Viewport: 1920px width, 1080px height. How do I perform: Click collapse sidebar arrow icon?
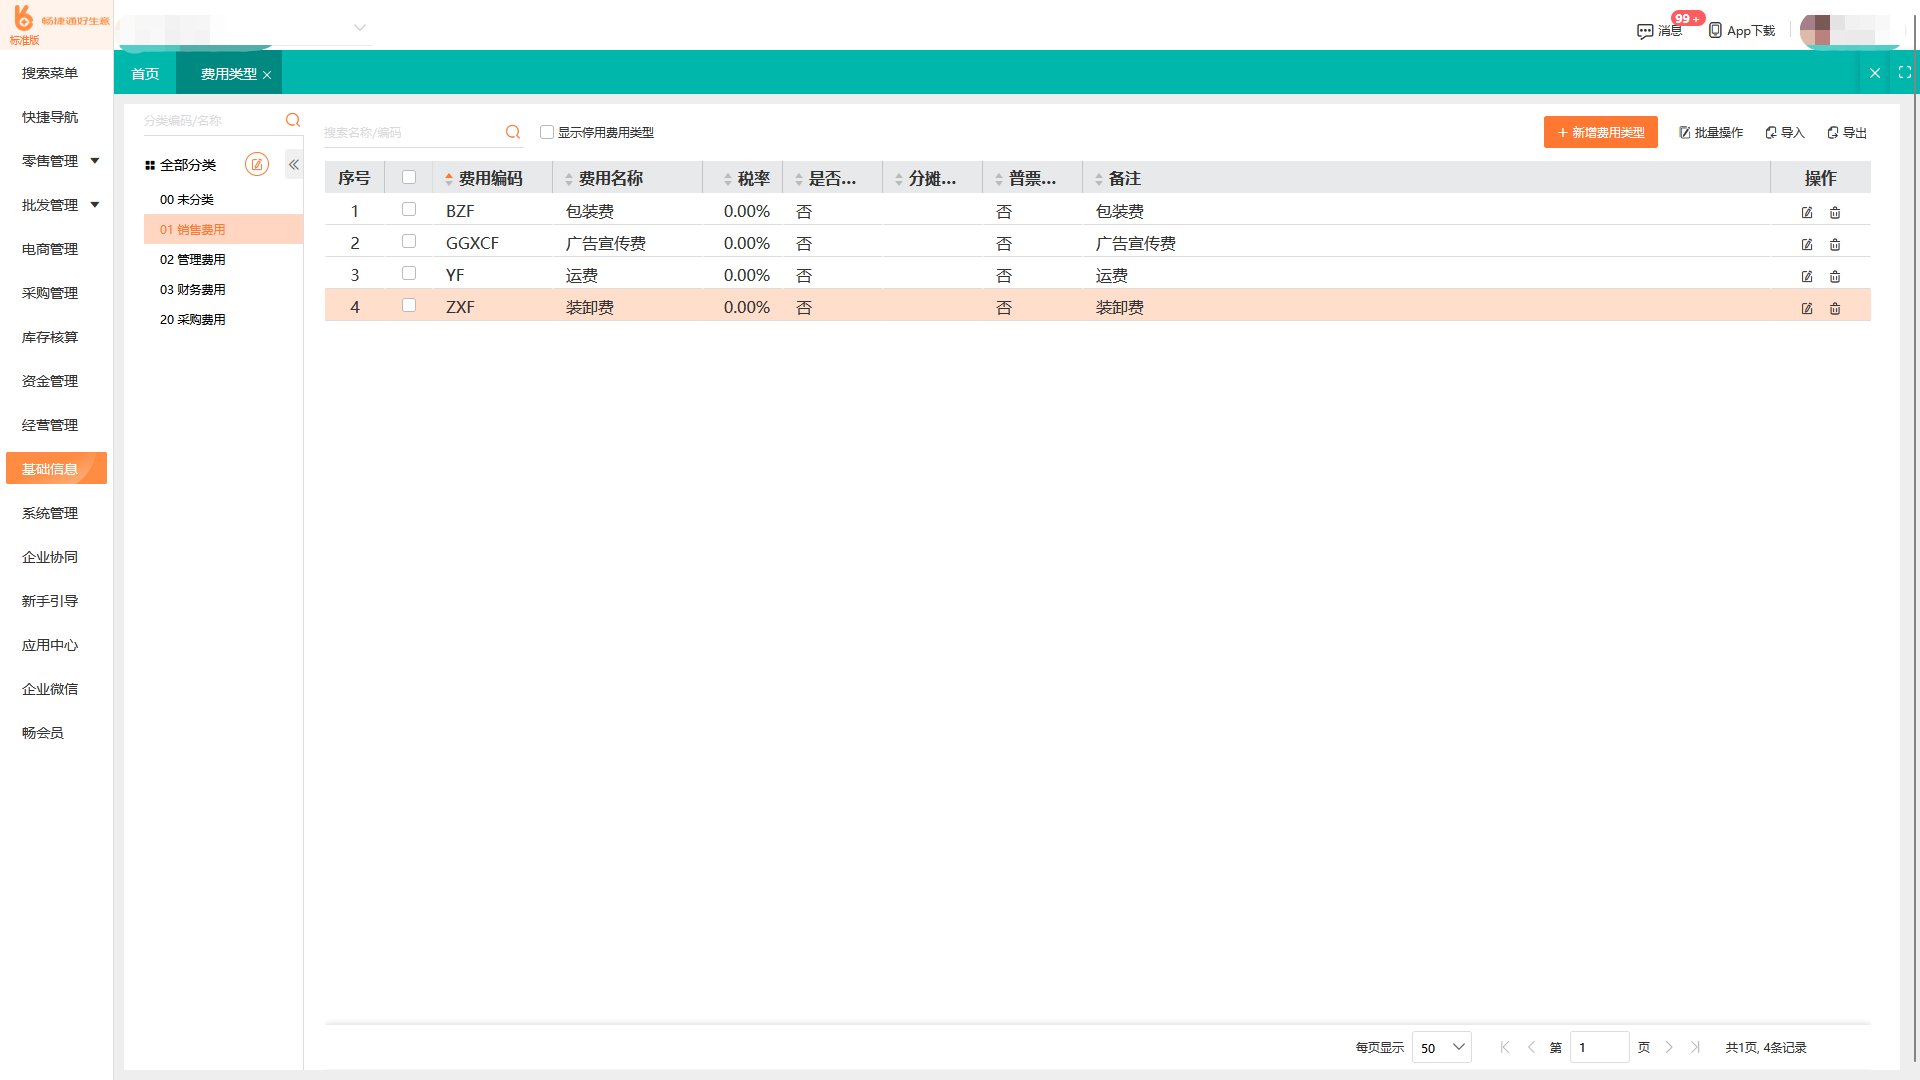(x=293, y=164)
